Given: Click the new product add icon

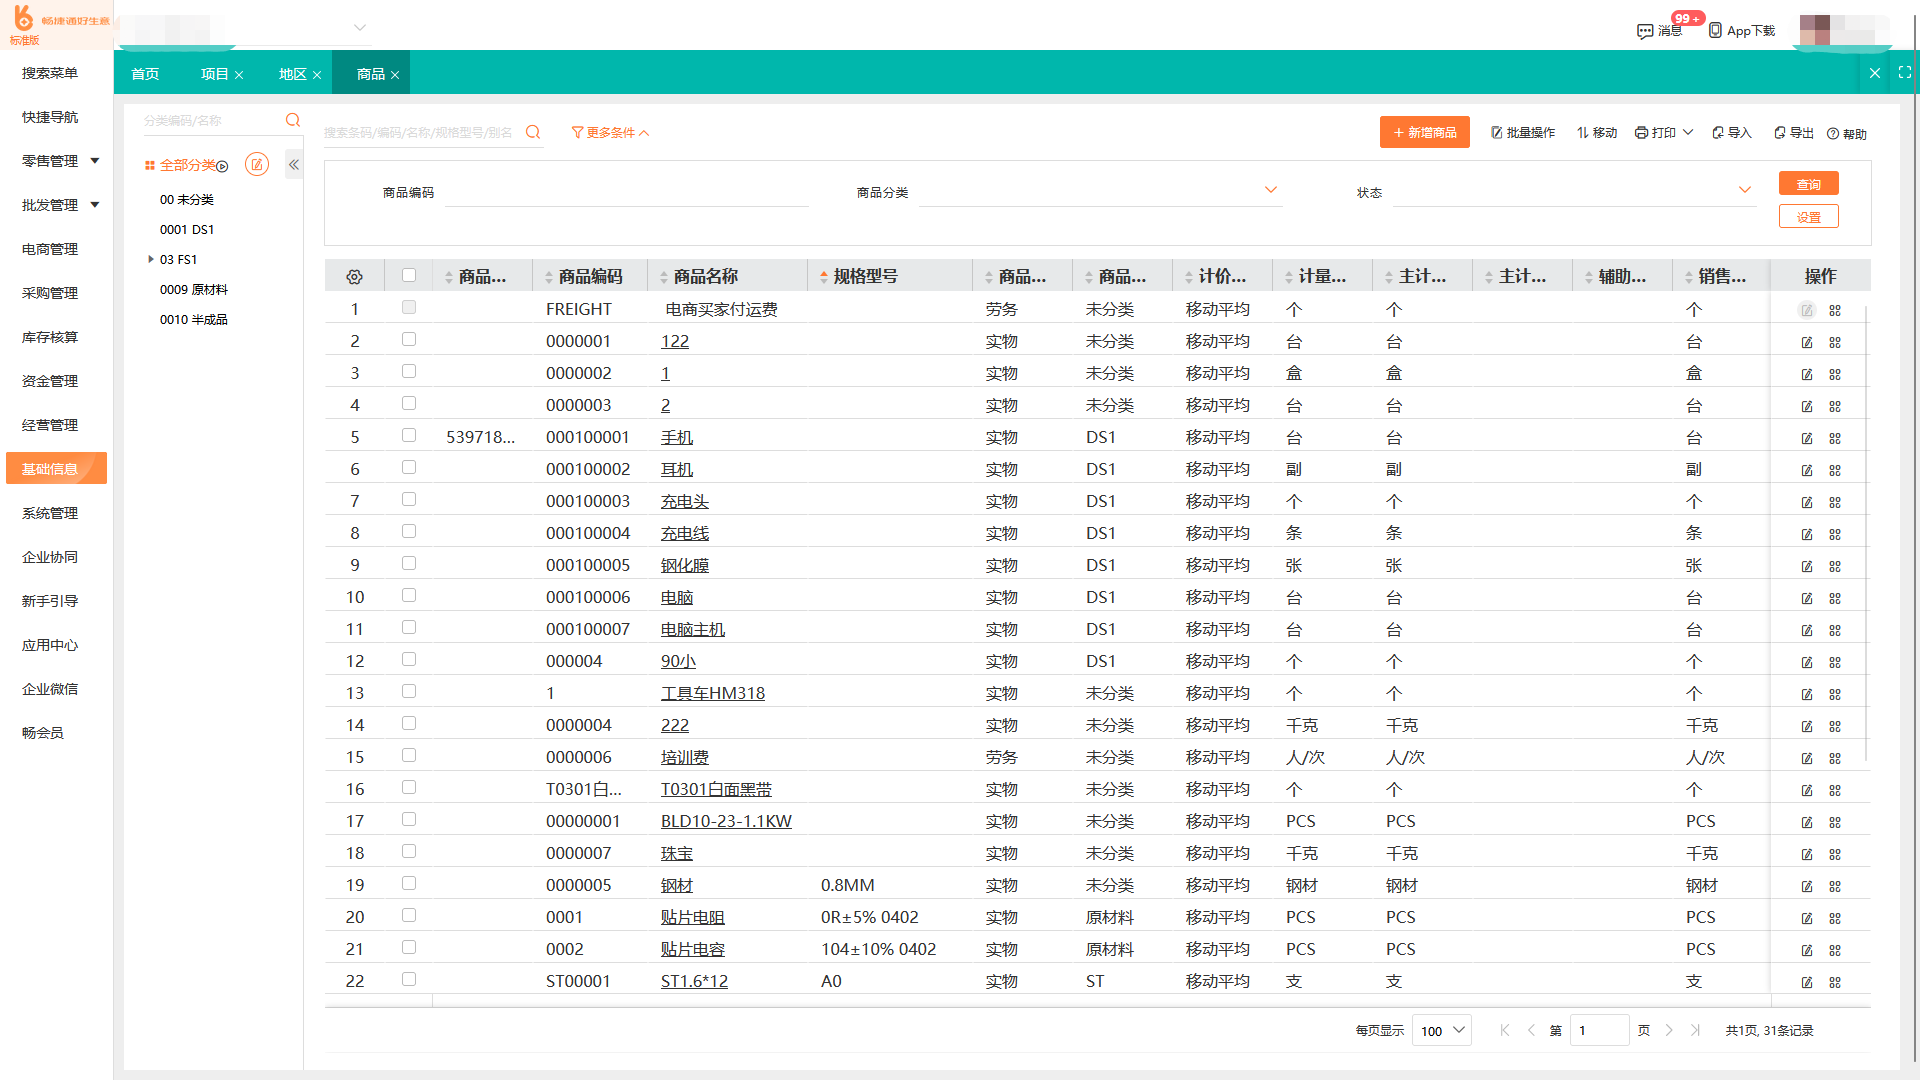Looking at the screenshot, I should tap(1424, 131).
